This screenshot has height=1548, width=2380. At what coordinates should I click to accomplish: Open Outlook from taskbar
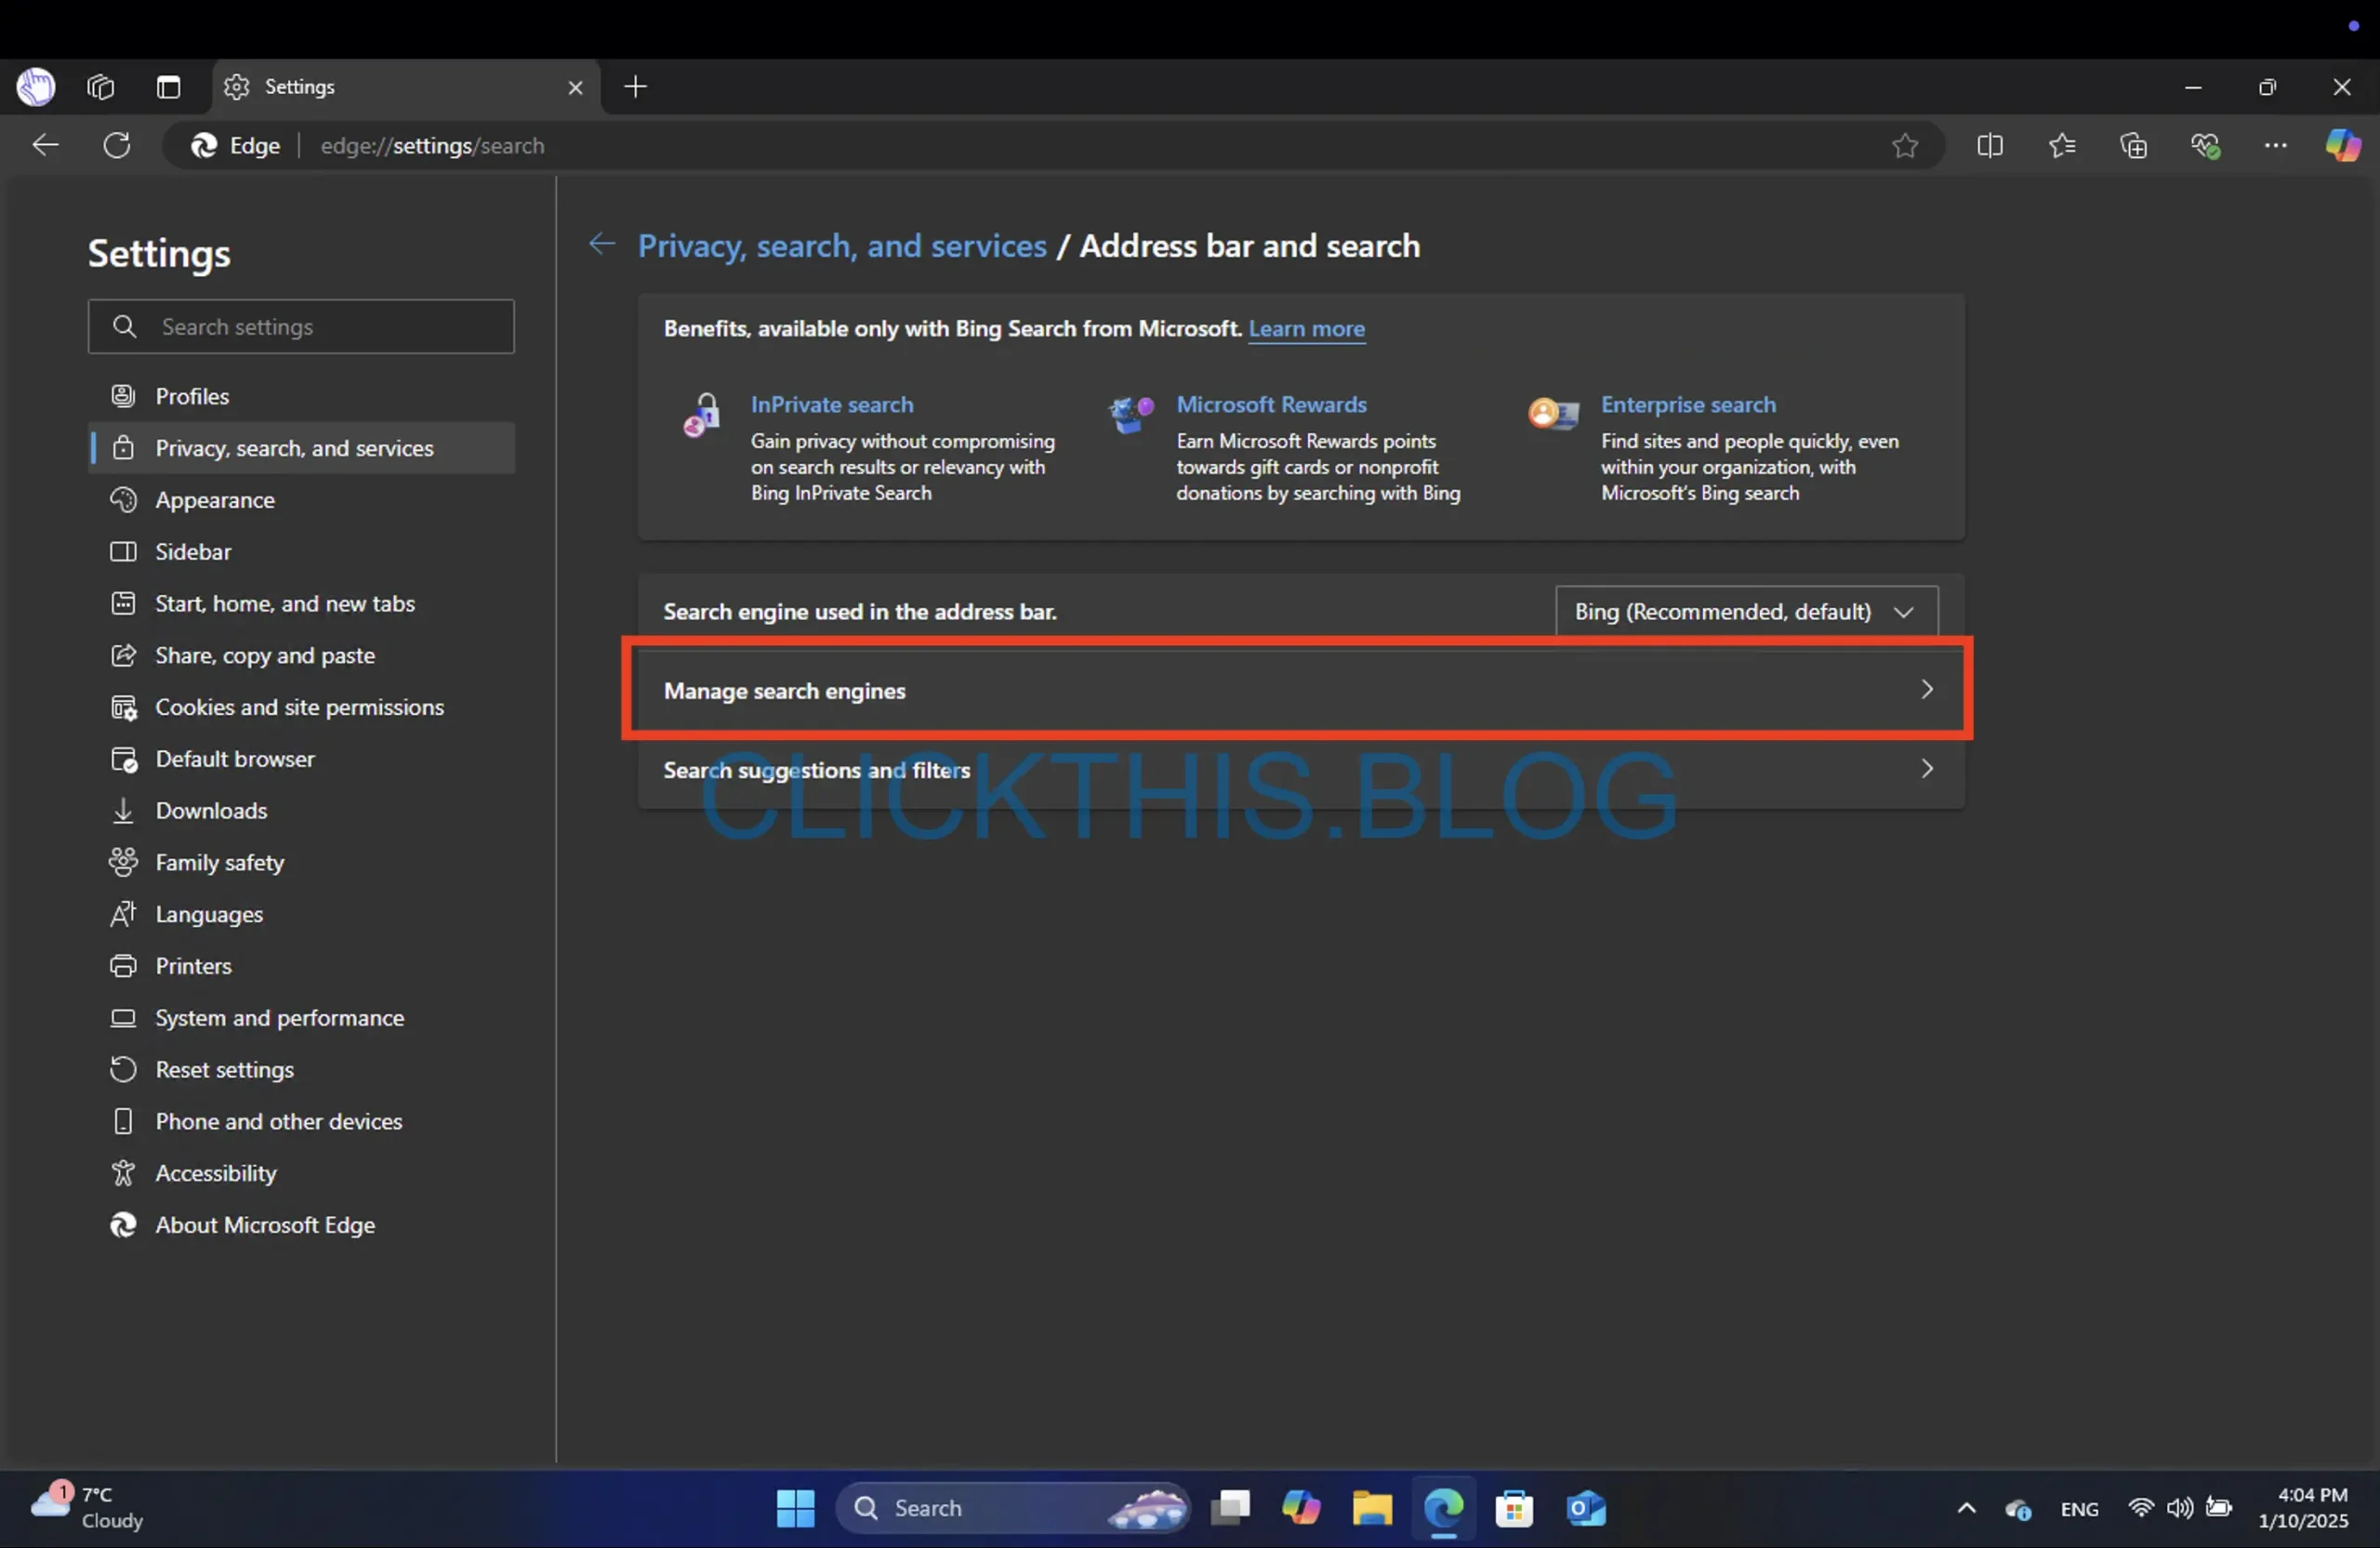1586,1508
